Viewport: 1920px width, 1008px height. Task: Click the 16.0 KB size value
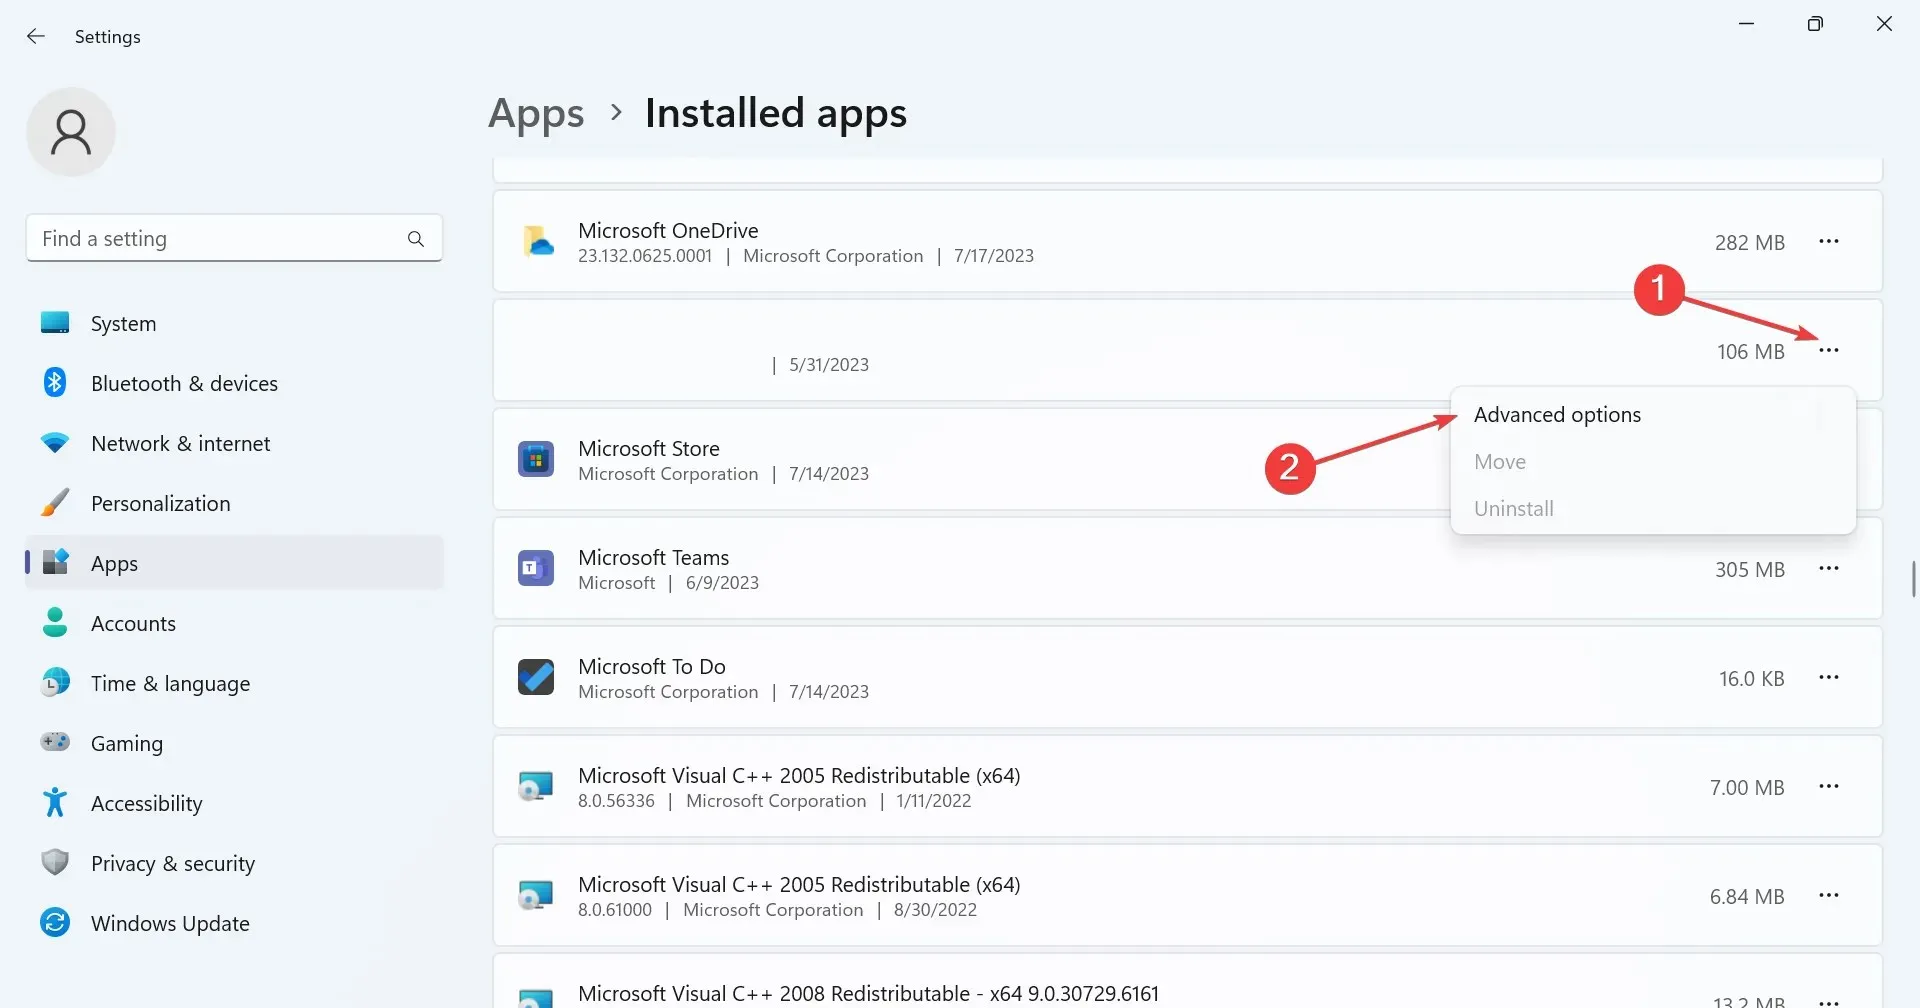click(x=1752, y=678)
